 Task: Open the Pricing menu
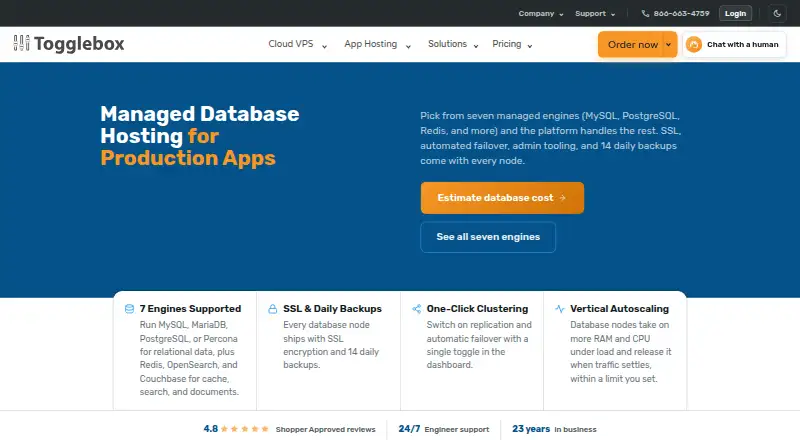click(512, 44)
